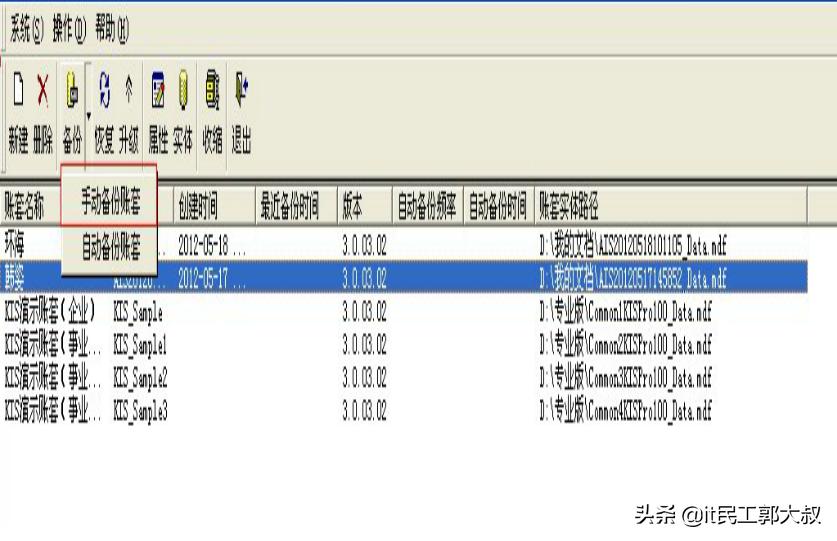The height and width of the screenshot is (541, 837).
Task: Choose 手动备份账套 from the dropdown menu
Action: pyautogui.click(x=110, y=204)
